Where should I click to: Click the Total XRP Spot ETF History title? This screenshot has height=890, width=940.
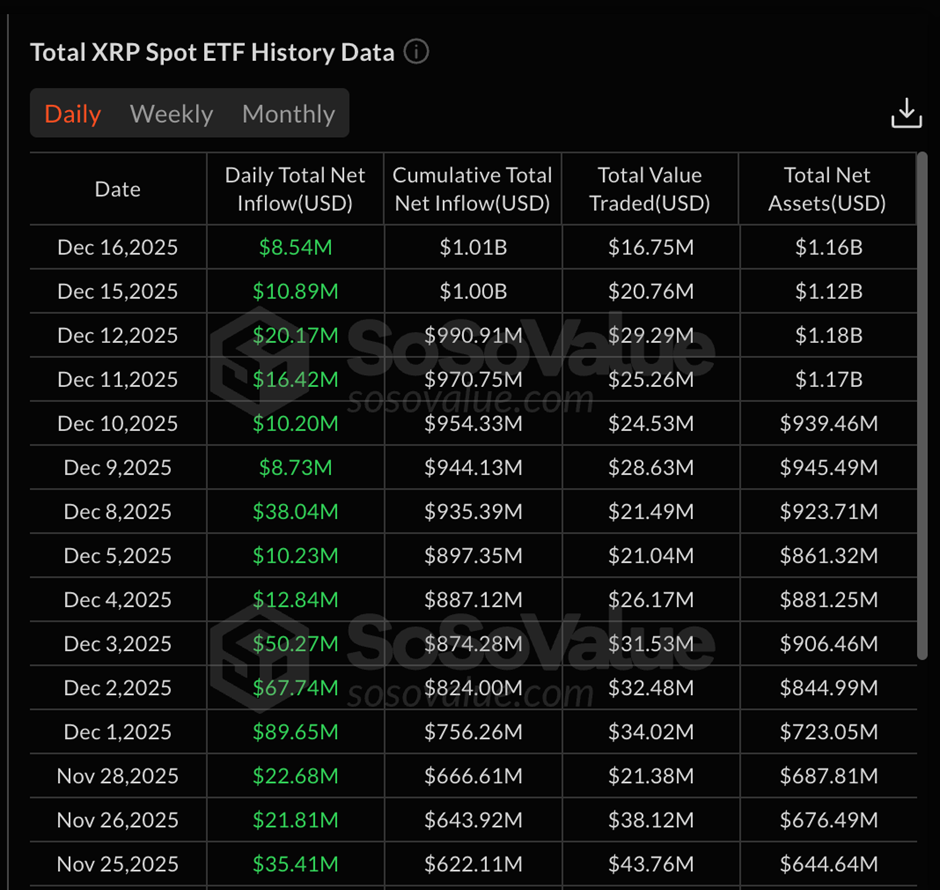coord(212,53)
